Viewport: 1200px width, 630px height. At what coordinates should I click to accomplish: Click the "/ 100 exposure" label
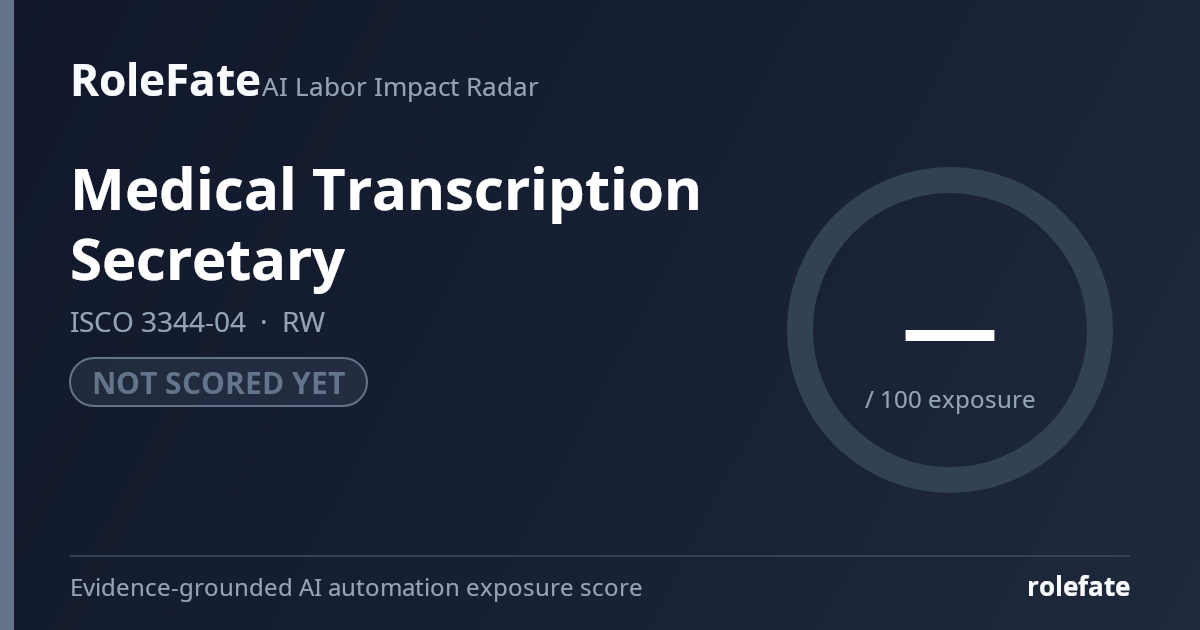coord(950,400)
